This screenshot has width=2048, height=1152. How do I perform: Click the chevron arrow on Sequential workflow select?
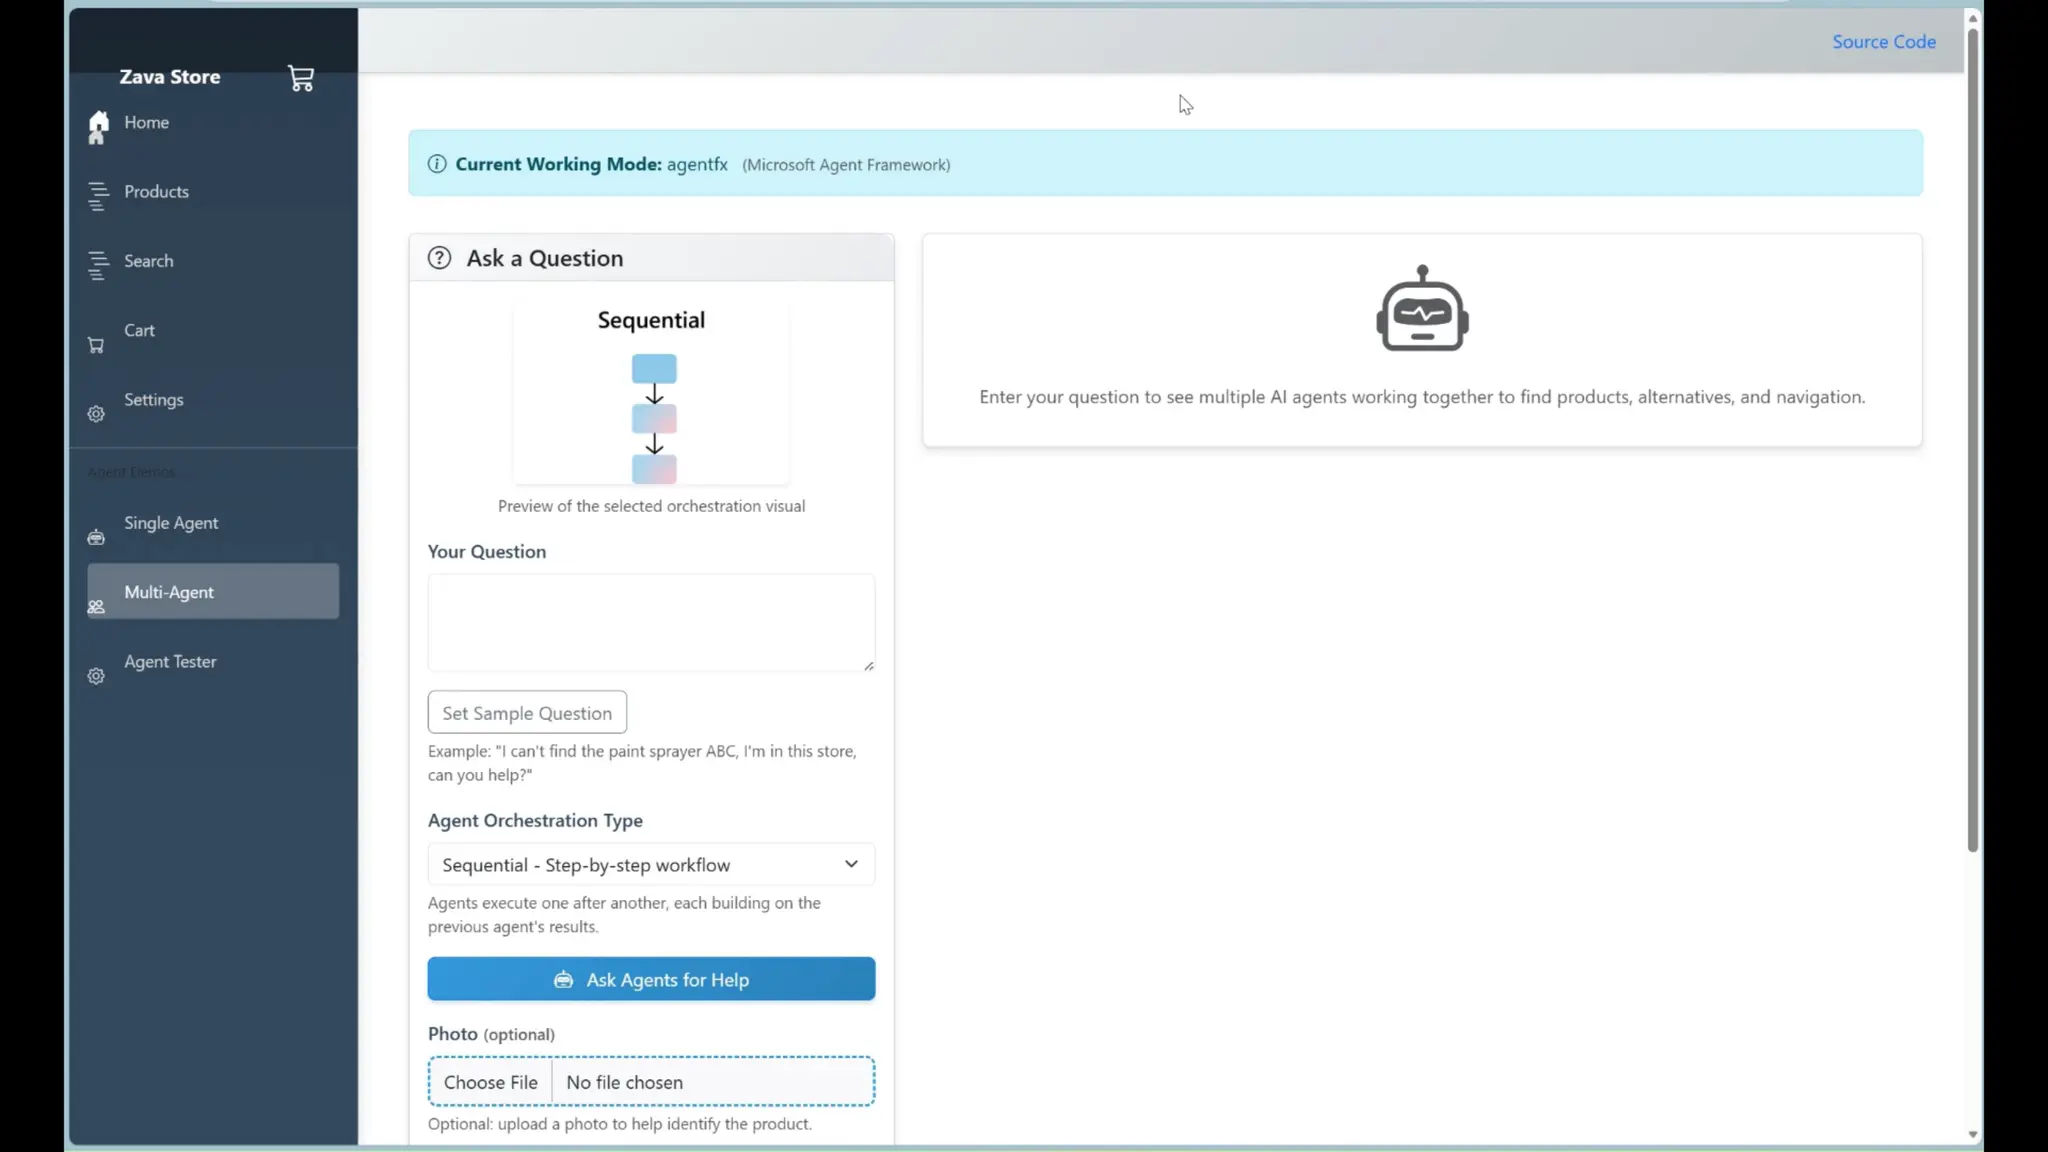pos(851,864)
